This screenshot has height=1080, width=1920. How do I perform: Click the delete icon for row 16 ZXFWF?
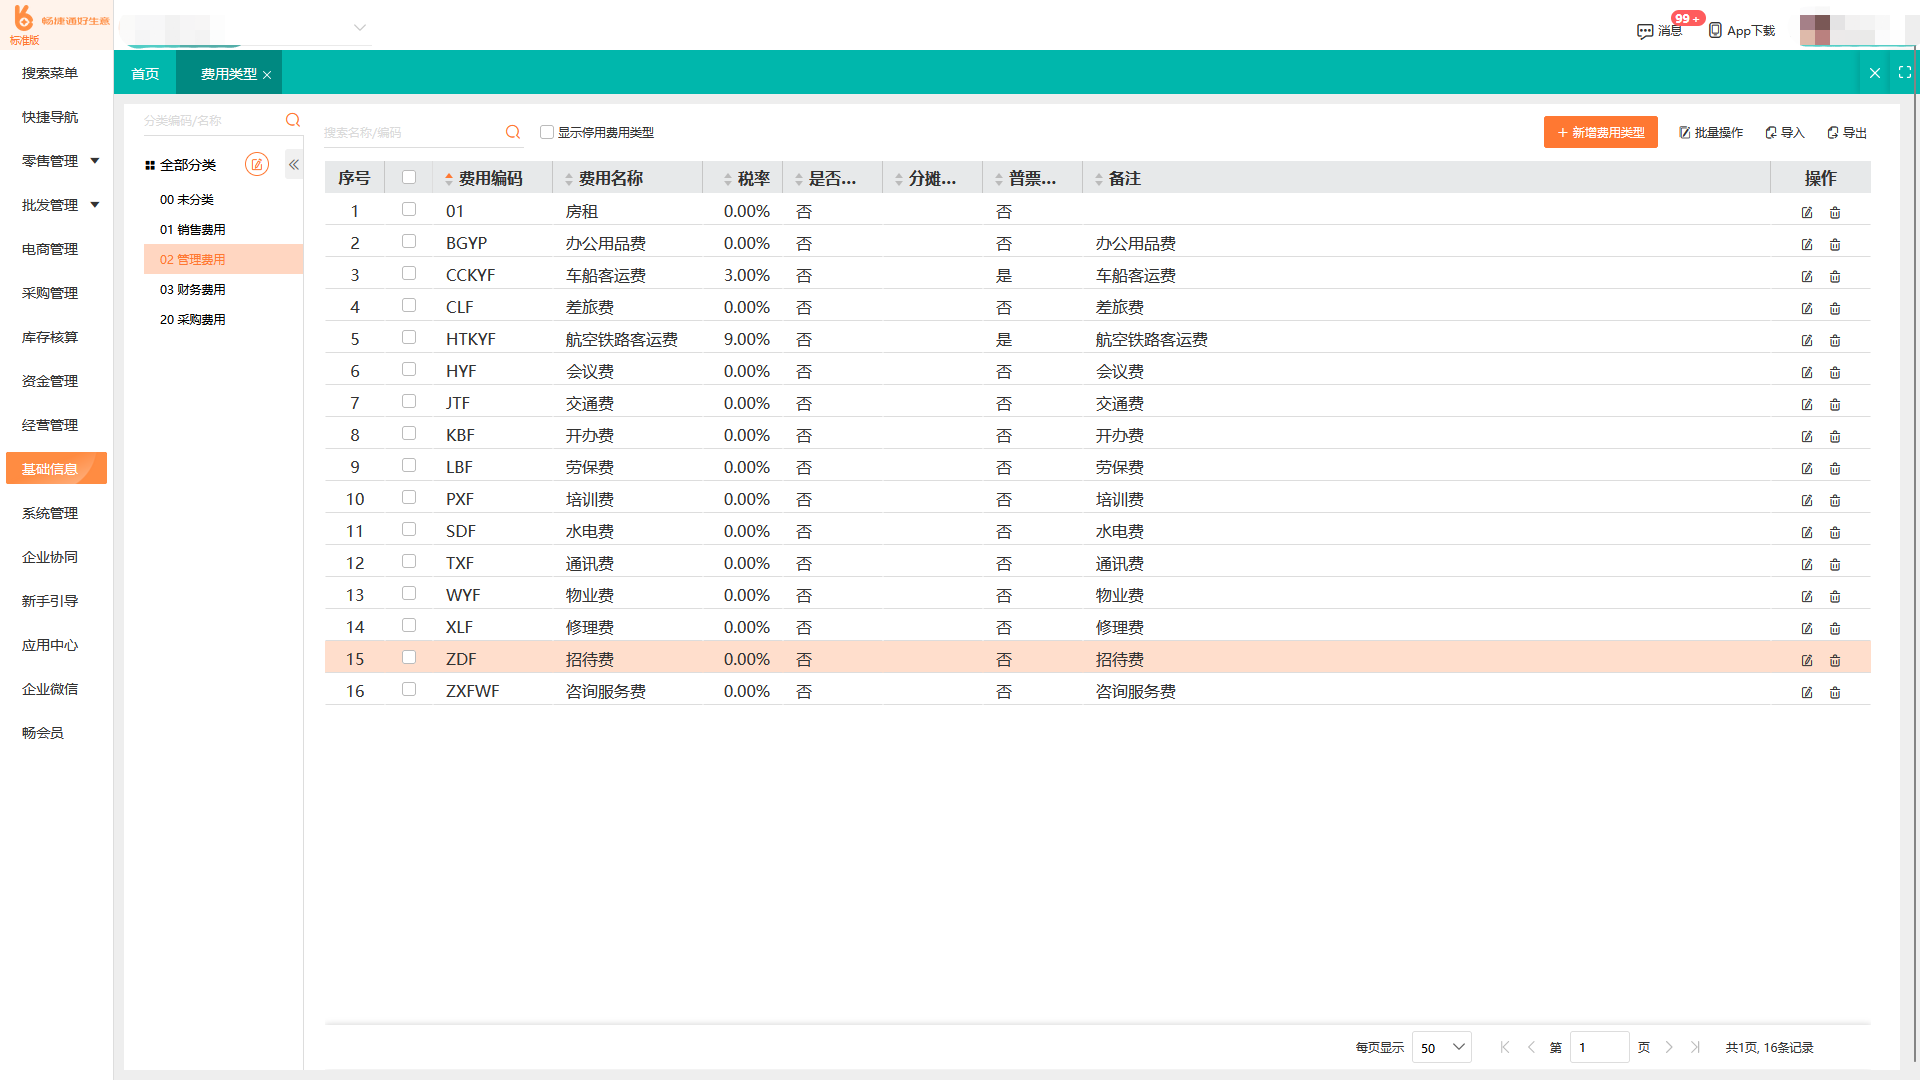point(1834,691)
